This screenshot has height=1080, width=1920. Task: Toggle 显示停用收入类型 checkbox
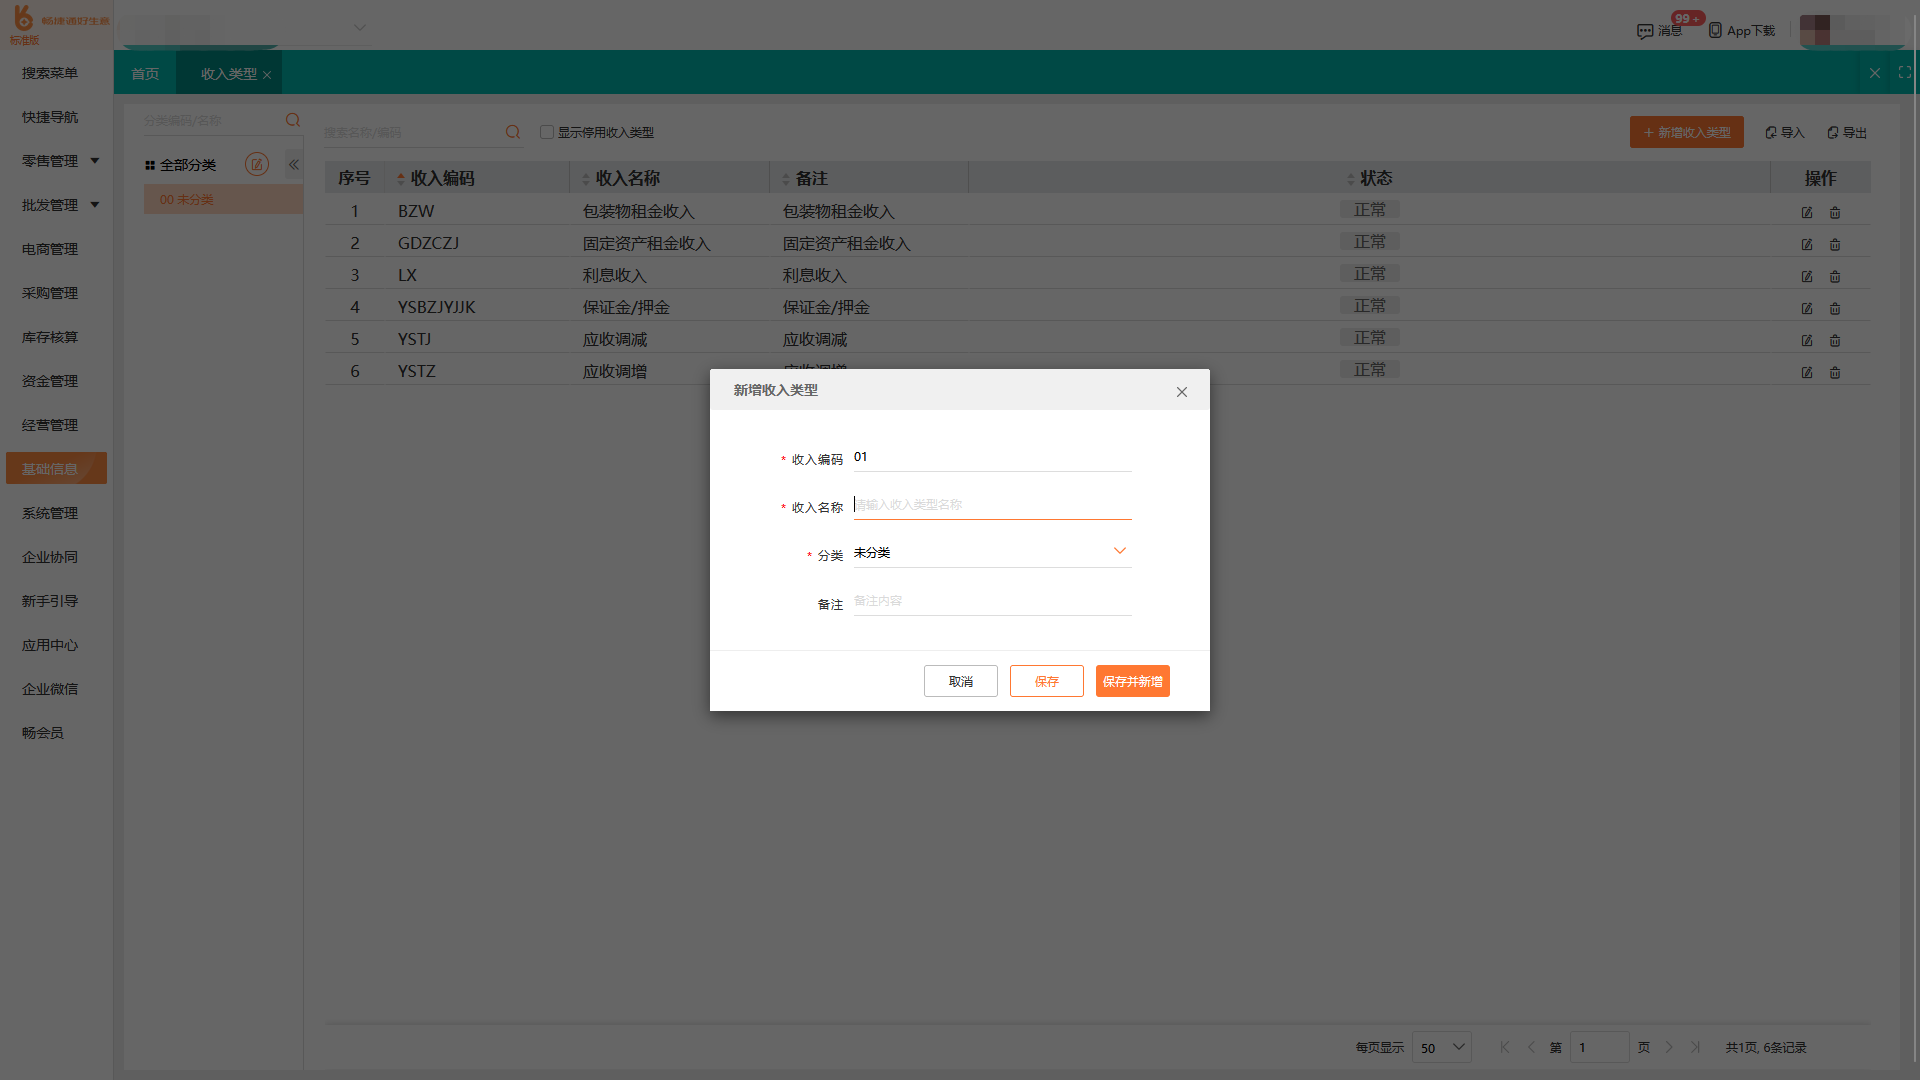546,132
